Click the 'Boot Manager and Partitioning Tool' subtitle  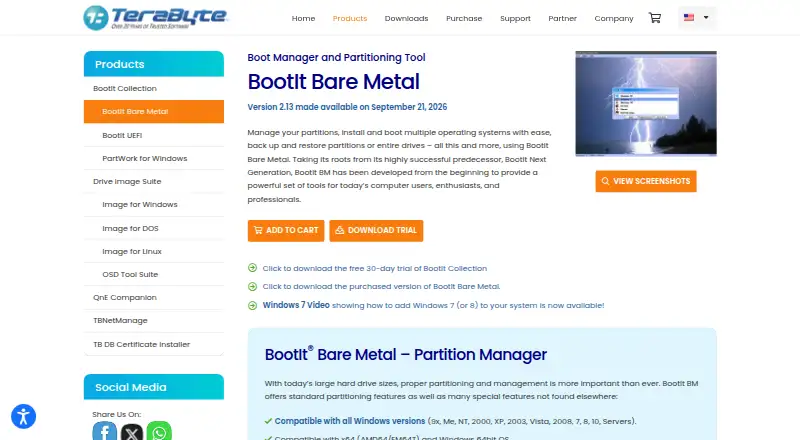pos(336,57)
